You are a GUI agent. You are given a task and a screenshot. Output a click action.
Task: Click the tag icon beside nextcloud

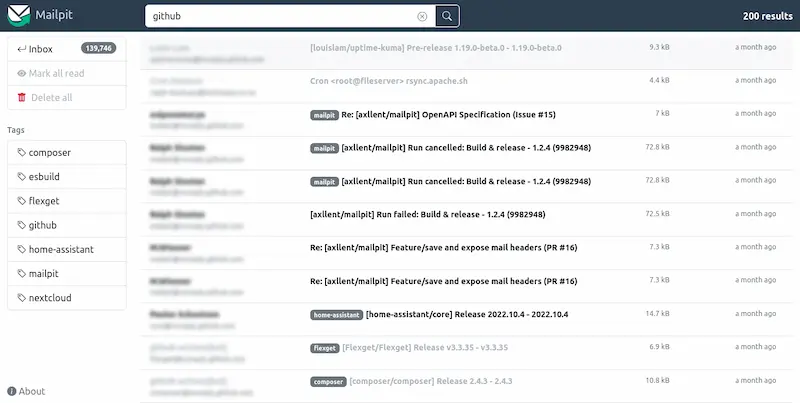coord(21,298)
